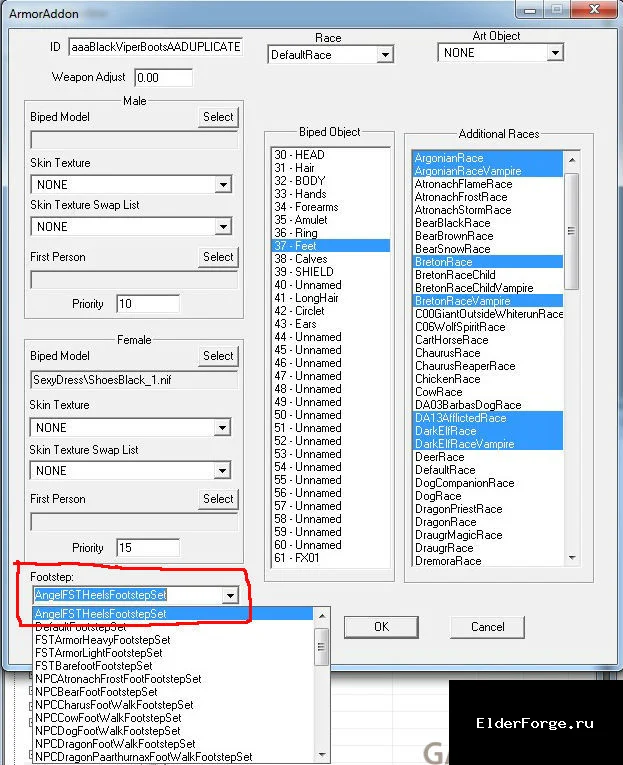The image size is (623, 765).
Task: Choose 39 - SHIELD in Biped Object list
Action: (x=304, y=272)
